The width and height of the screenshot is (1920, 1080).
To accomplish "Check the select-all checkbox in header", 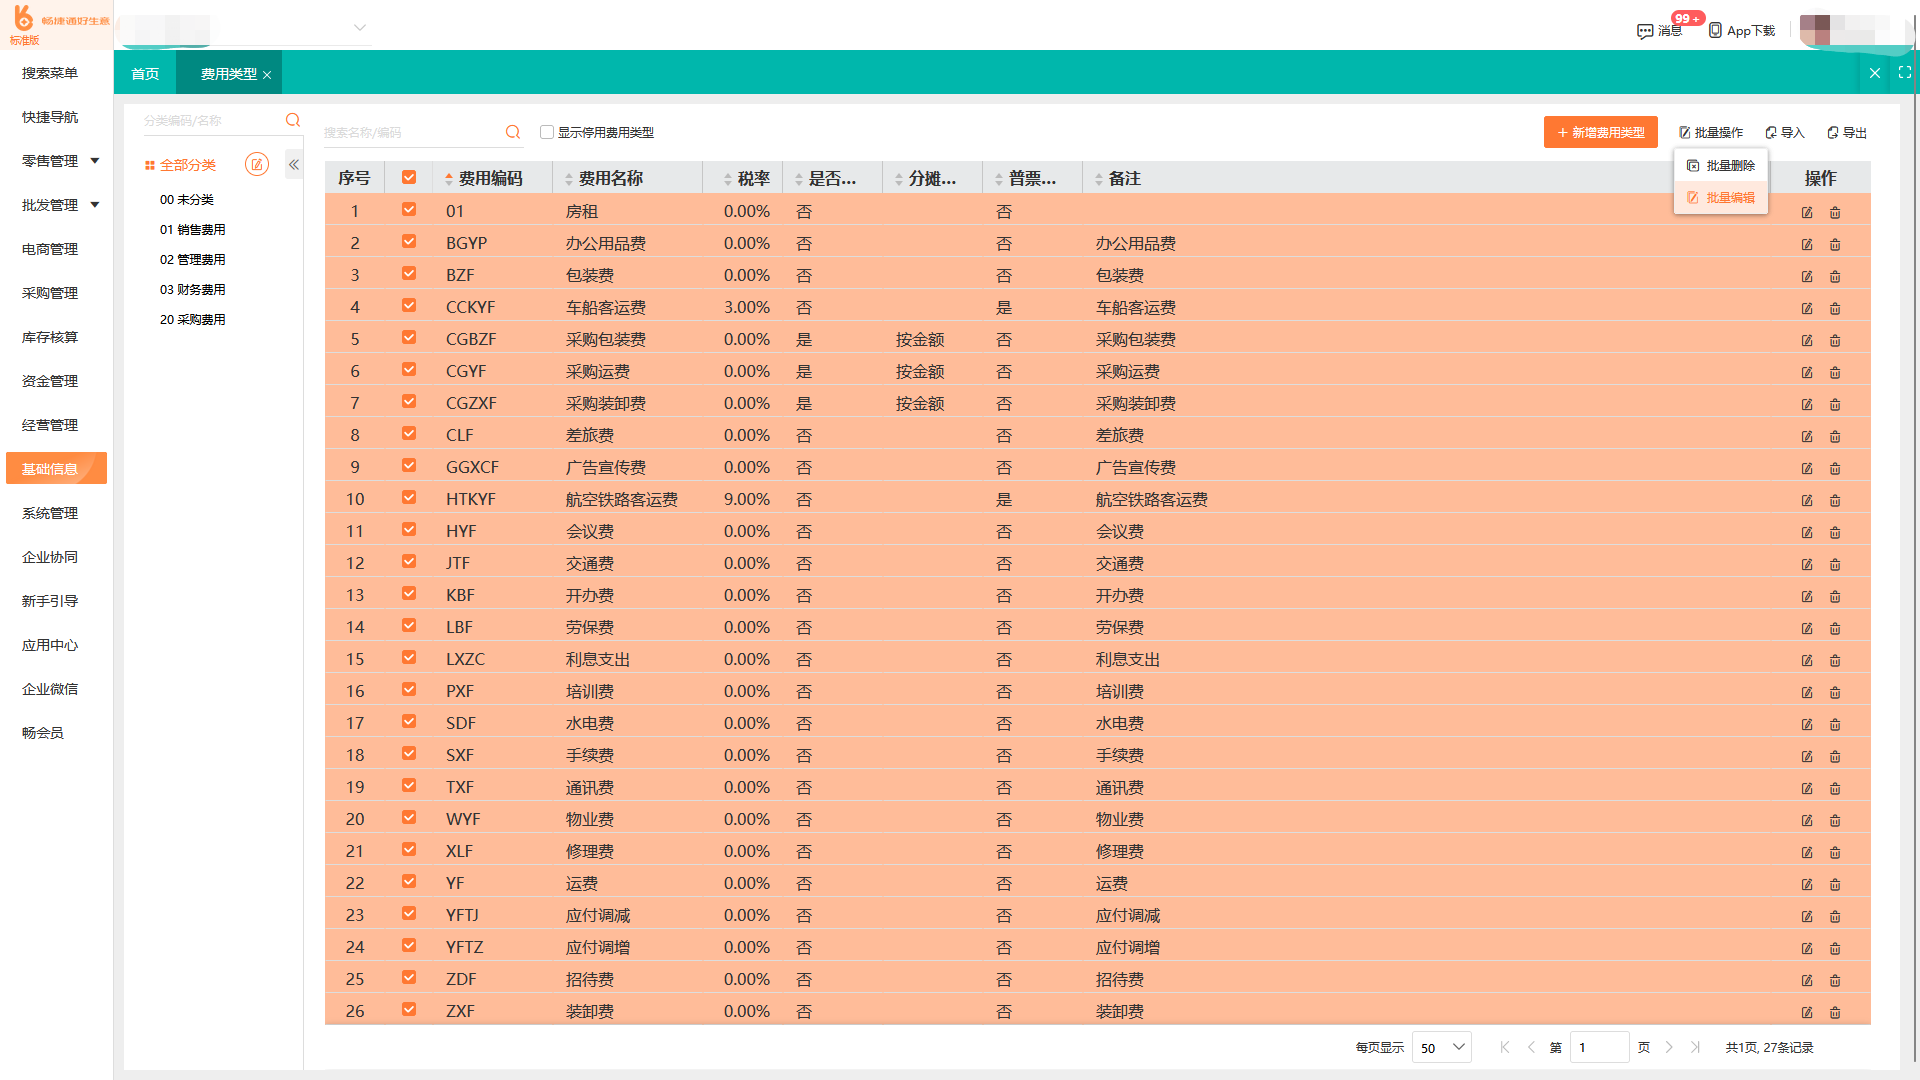I will [409, 177].
